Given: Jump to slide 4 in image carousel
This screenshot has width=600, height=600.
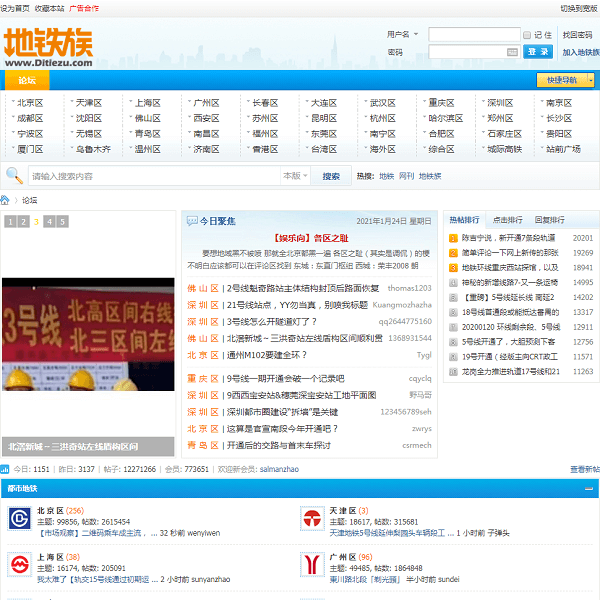Looking at the screenshot, I should click(49, 221).
